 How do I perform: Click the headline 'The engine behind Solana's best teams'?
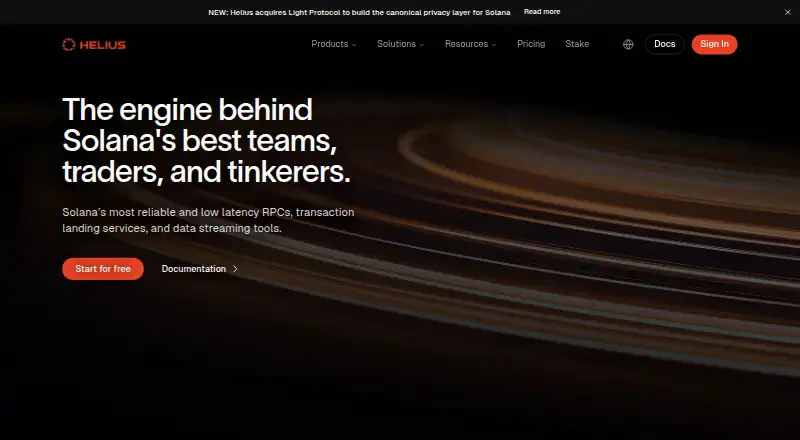207,140
